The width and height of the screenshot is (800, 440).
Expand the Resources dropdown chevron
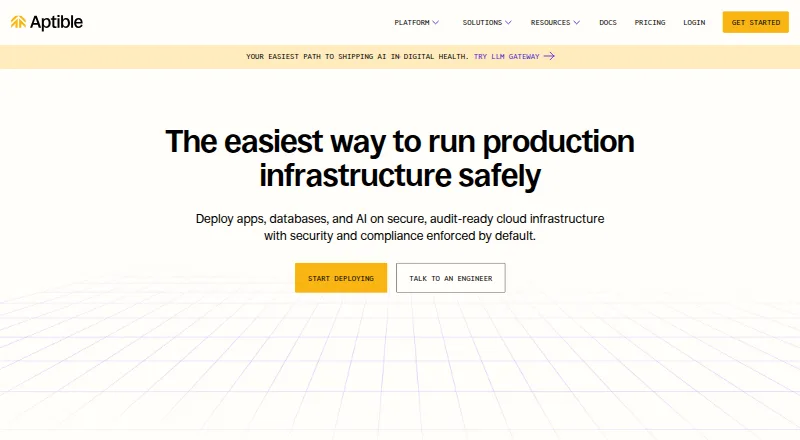point(577,22)
